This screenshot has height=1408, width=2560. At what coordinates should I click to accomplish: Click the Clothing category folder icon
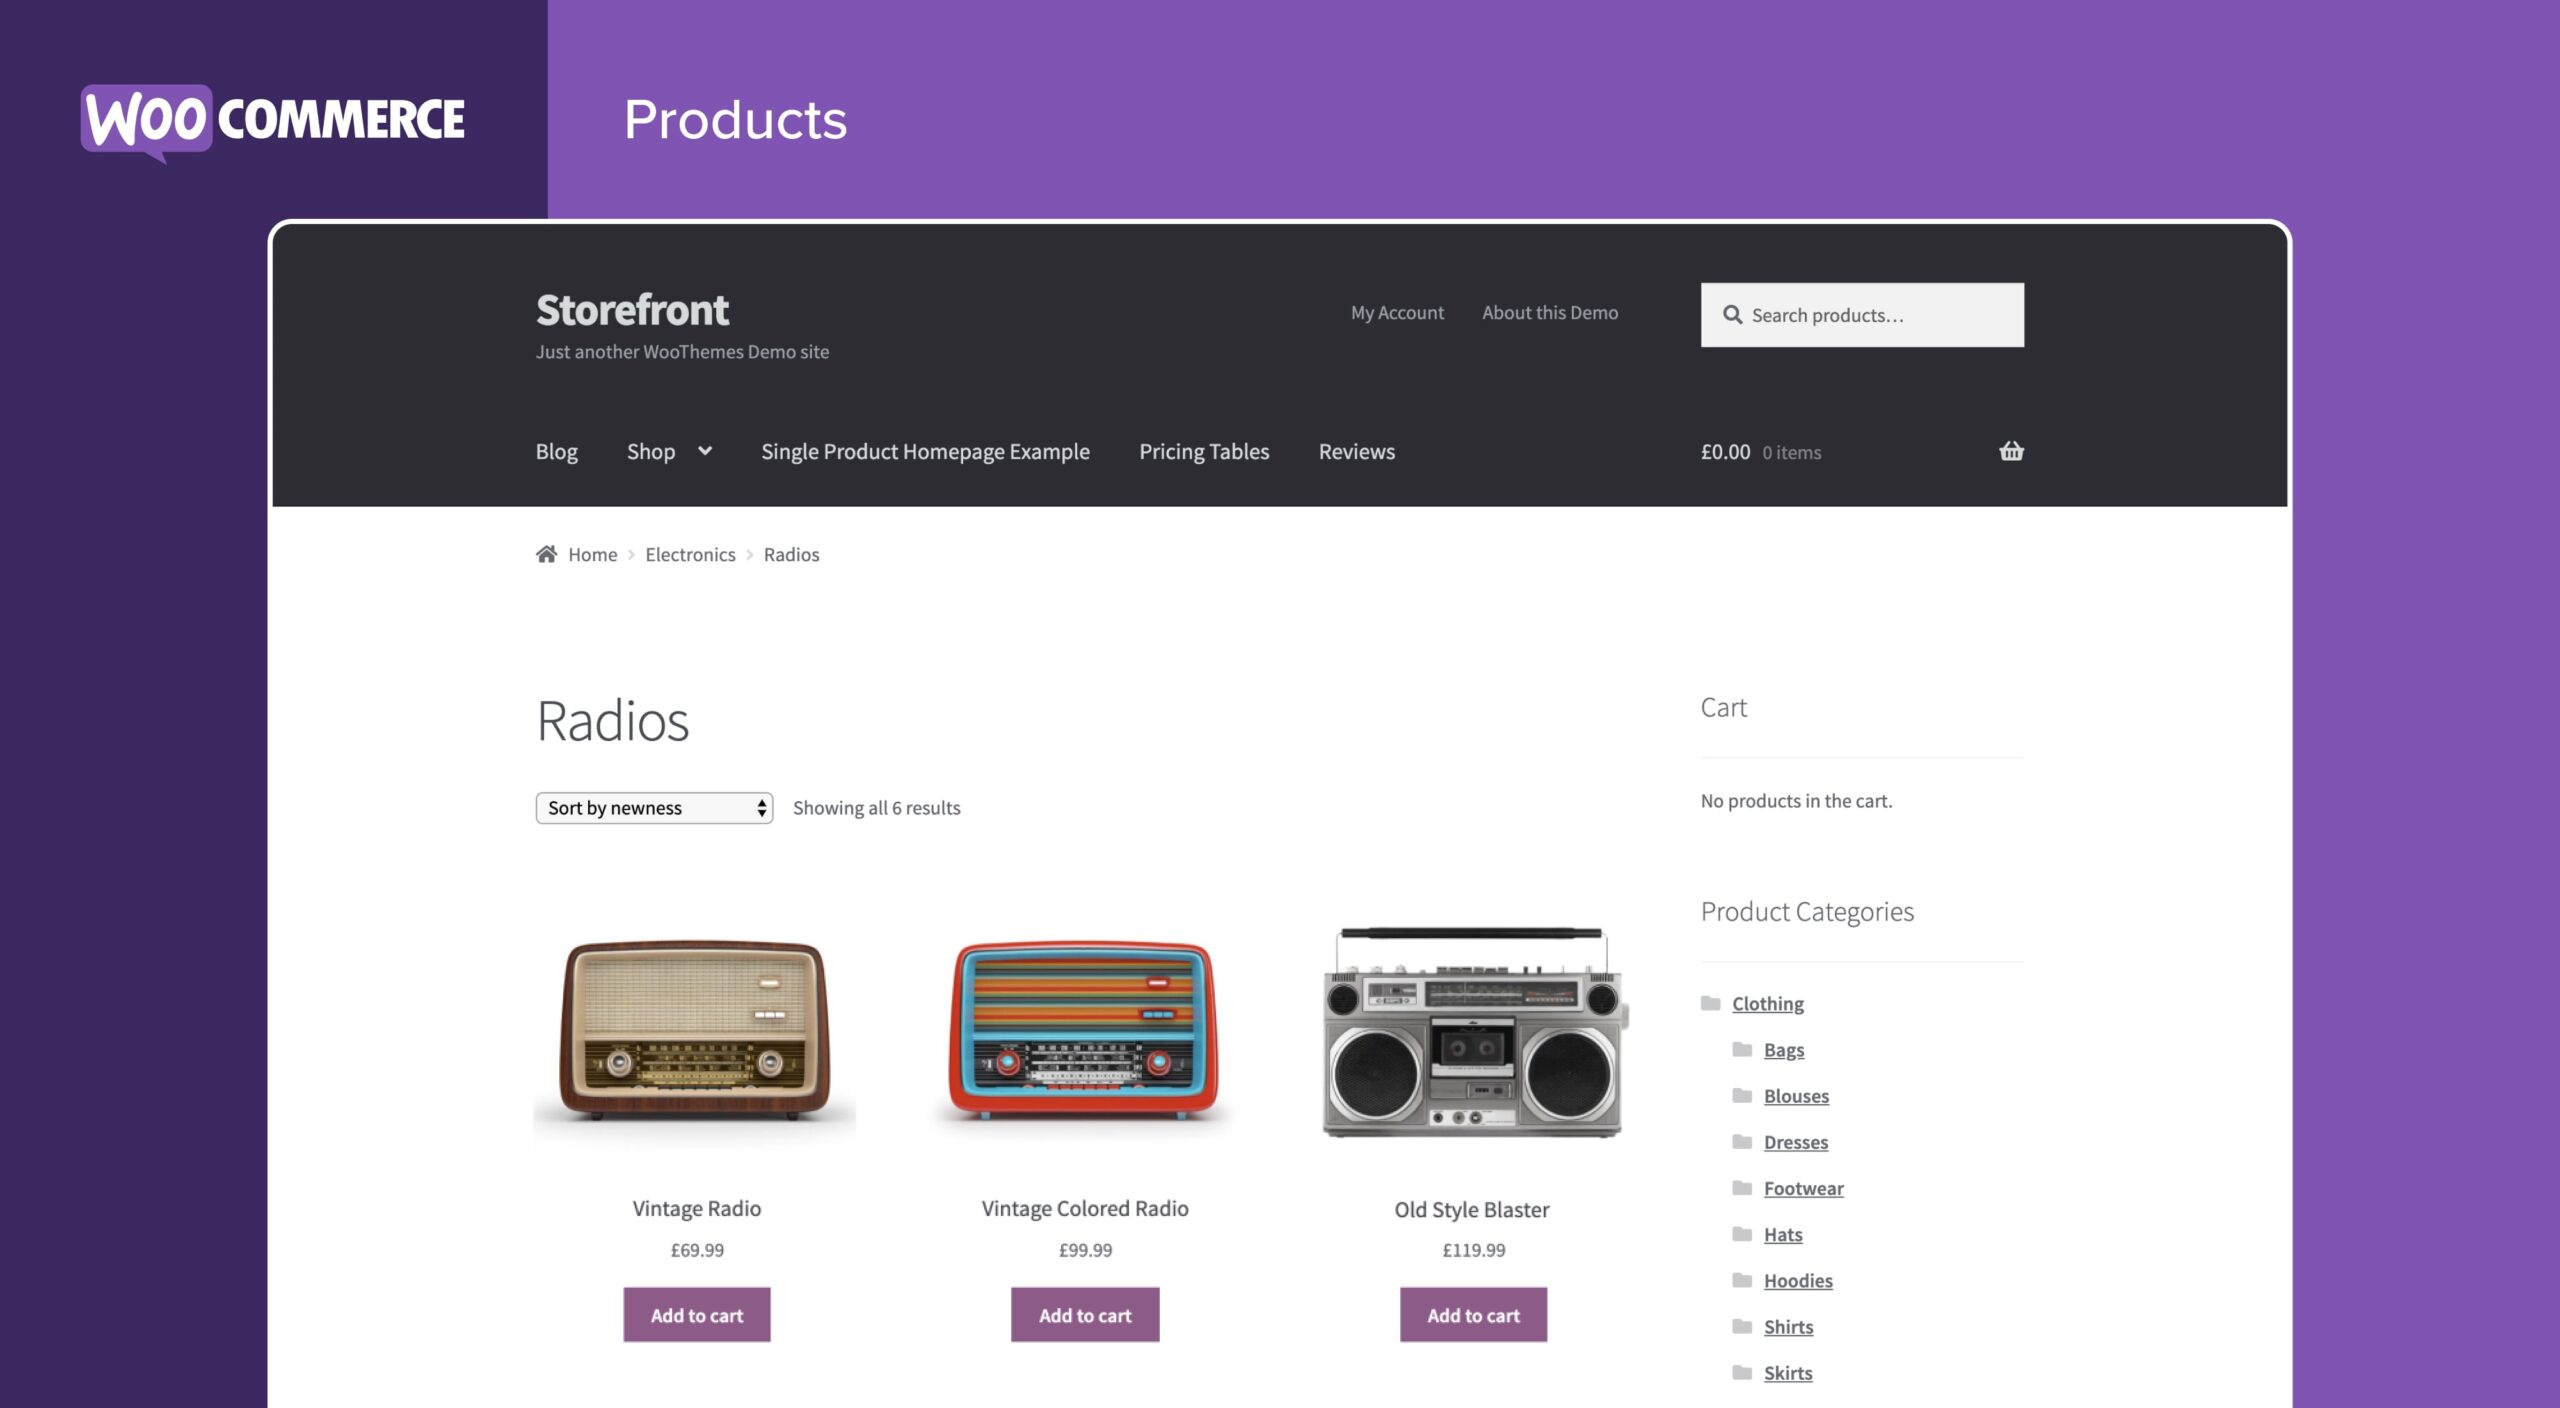point(1709,1002)
